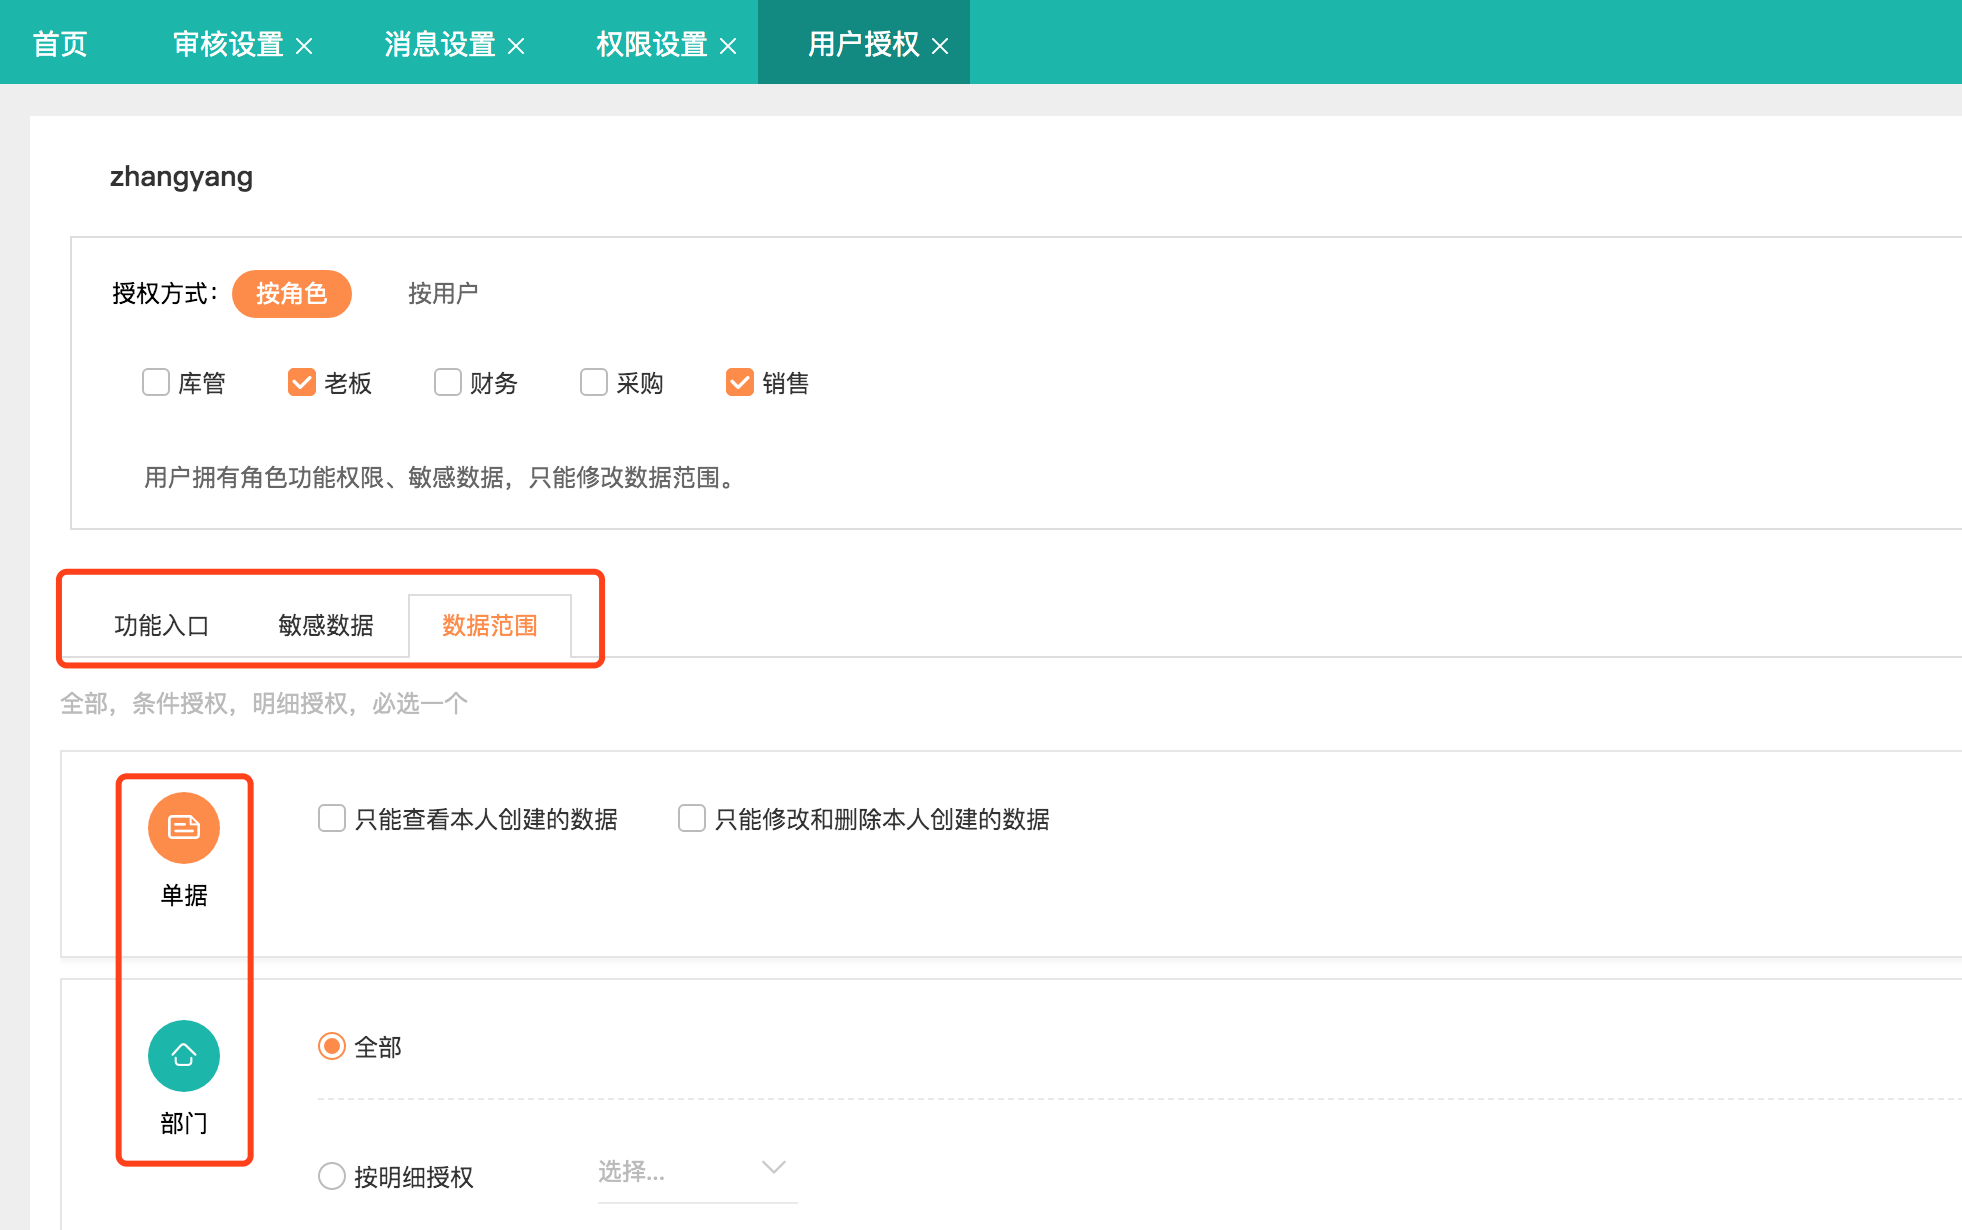Click the 单据 (document) icon
The width and height of the screenshot is (1962, 1230).
tap(184, 828)
